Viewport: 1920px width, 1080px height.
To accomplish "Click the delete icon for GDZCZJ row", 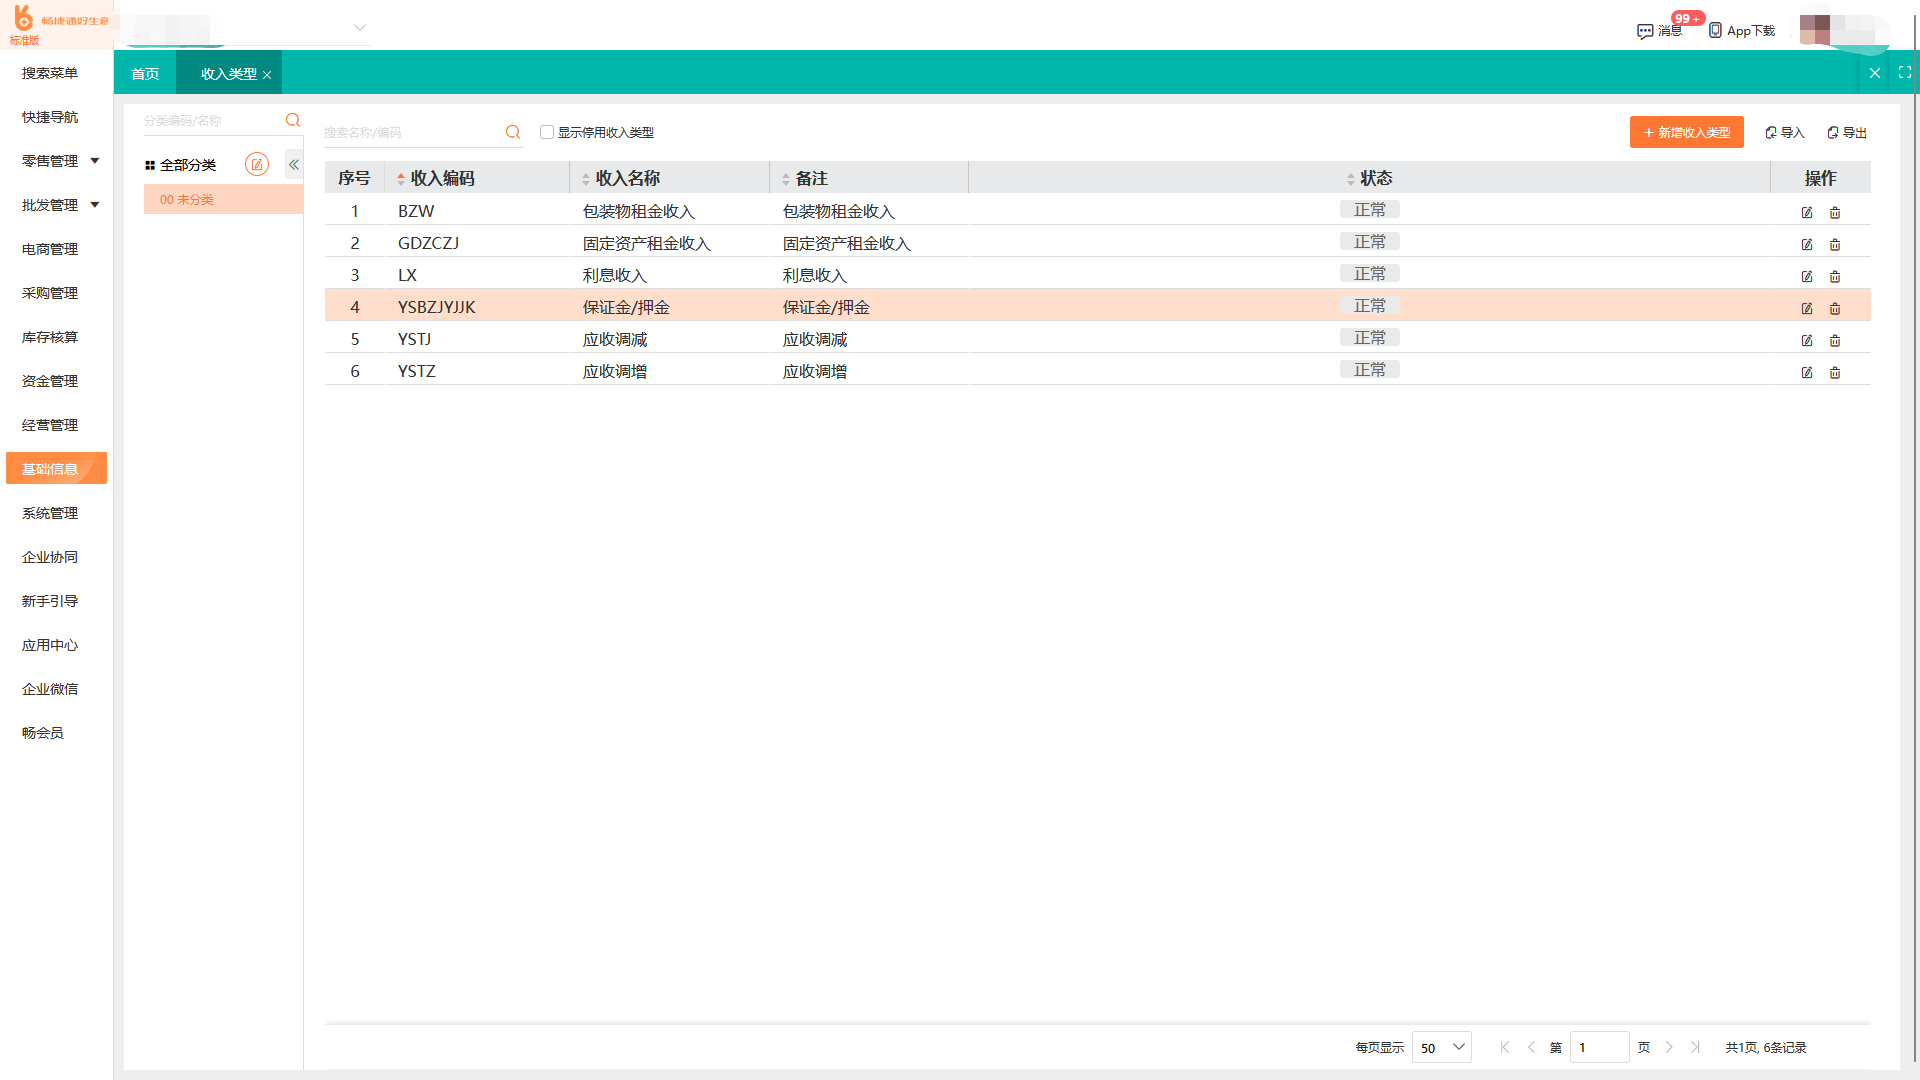I will [x=1836, y=241].
